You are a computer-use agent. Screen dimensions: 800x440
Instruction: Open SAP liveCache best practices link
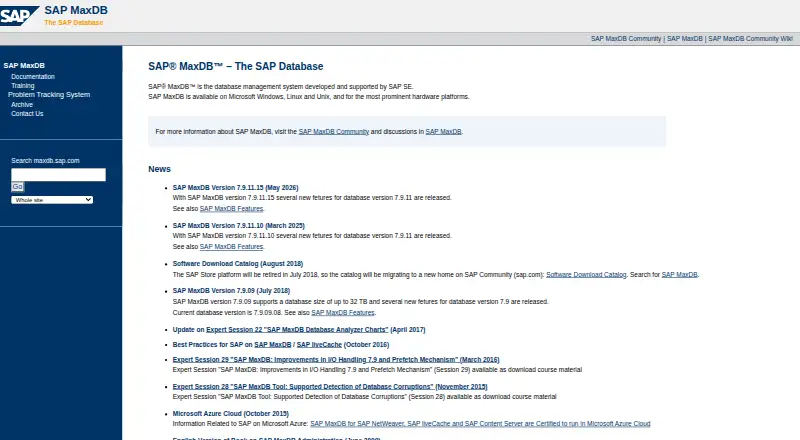(319, 345)
